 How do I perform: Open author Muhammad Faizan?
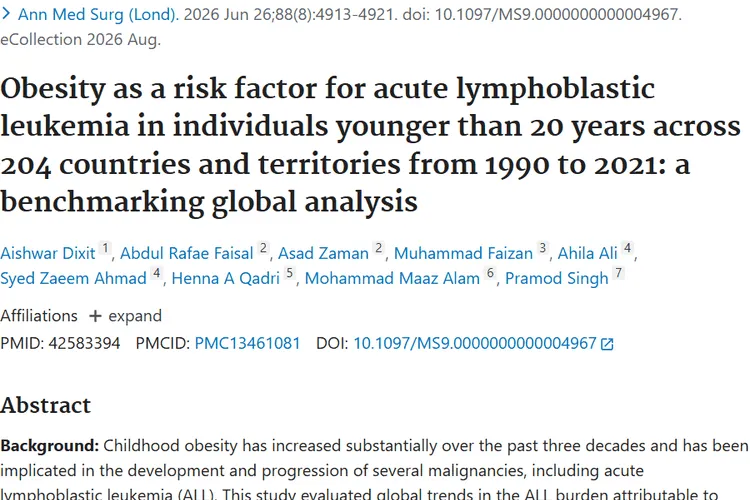pyautogui.click(x=463, y=253)
